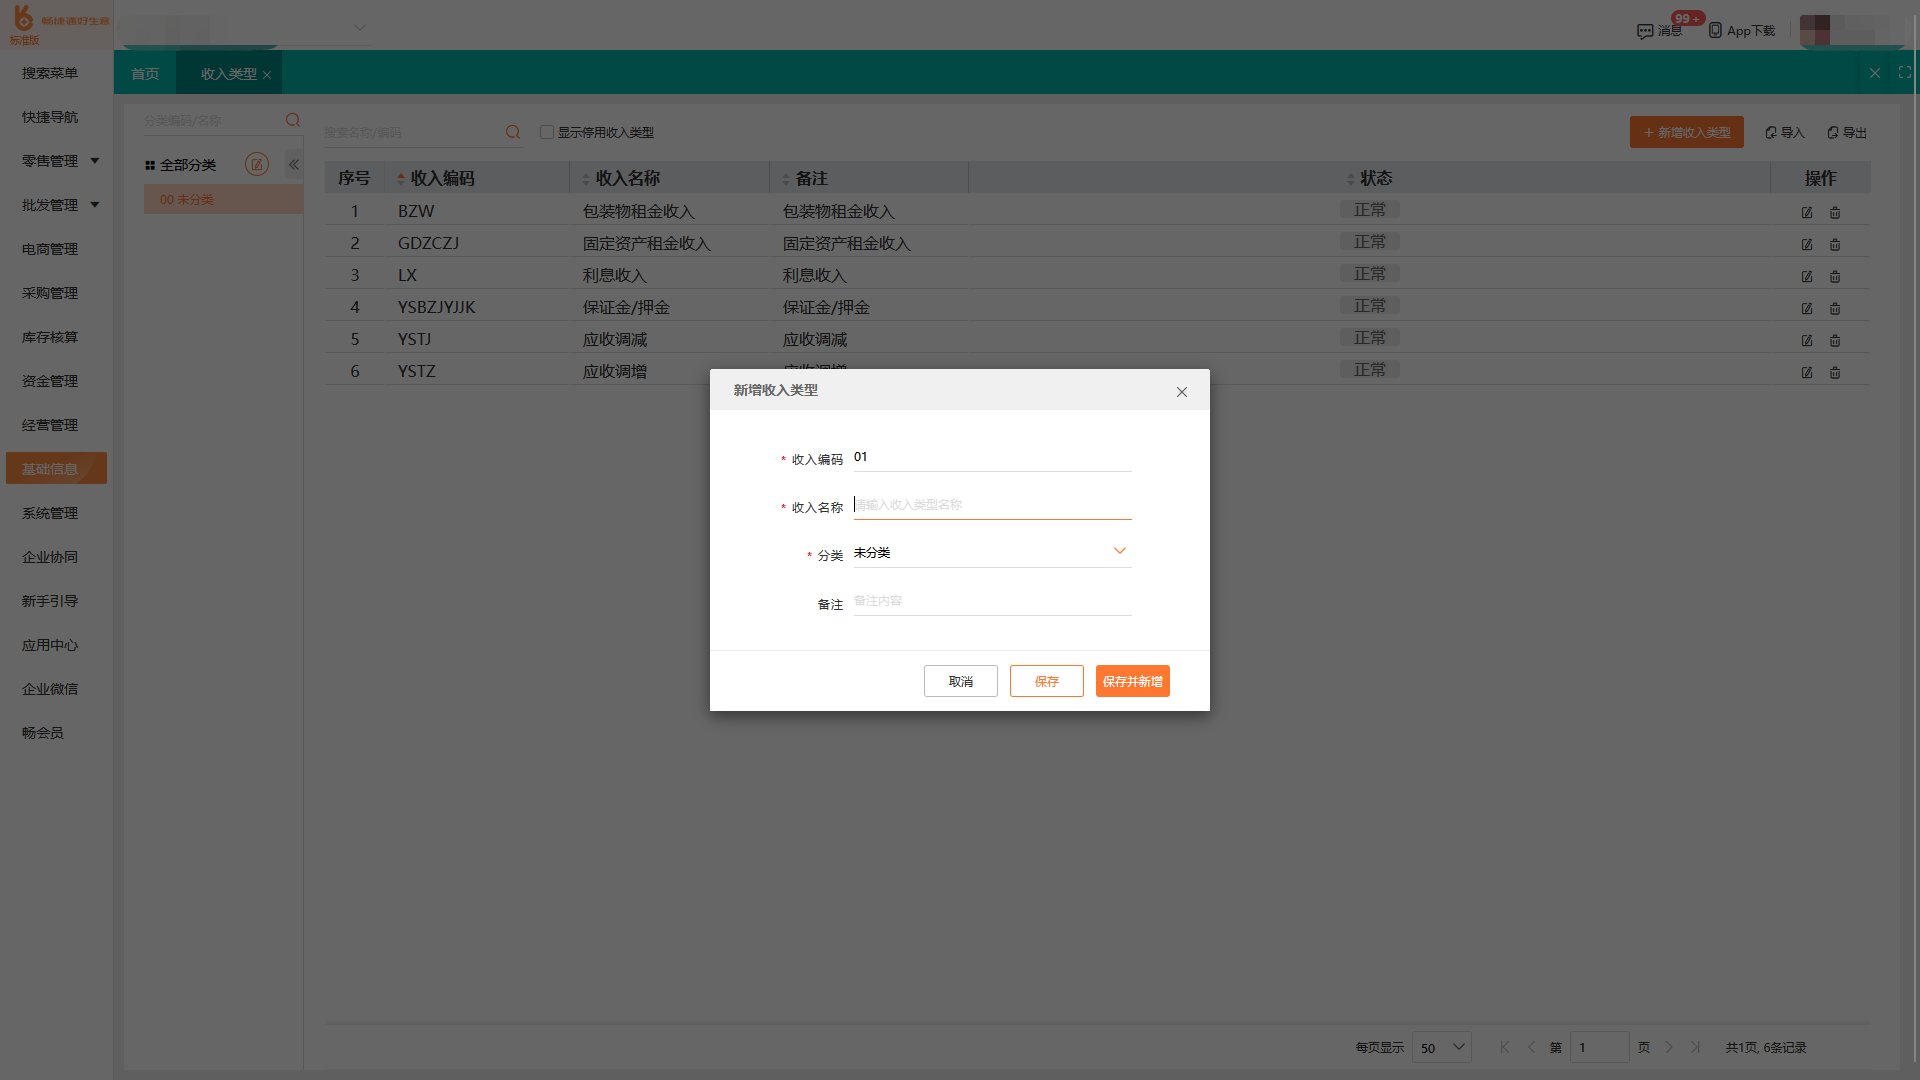This screenshot has height=1080, width=1920.
Task: Expand the 全部分类 tree item
Action: 149,165
